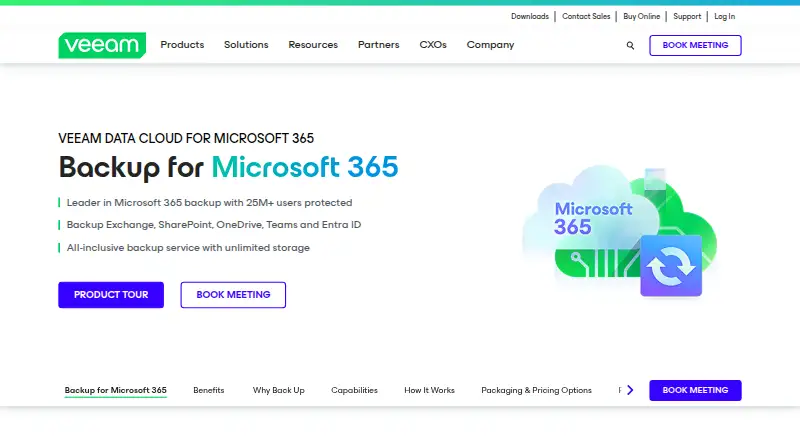Visit the Support link
The height and width of the screenshot is (440, 800).
[x=687, y=16]
